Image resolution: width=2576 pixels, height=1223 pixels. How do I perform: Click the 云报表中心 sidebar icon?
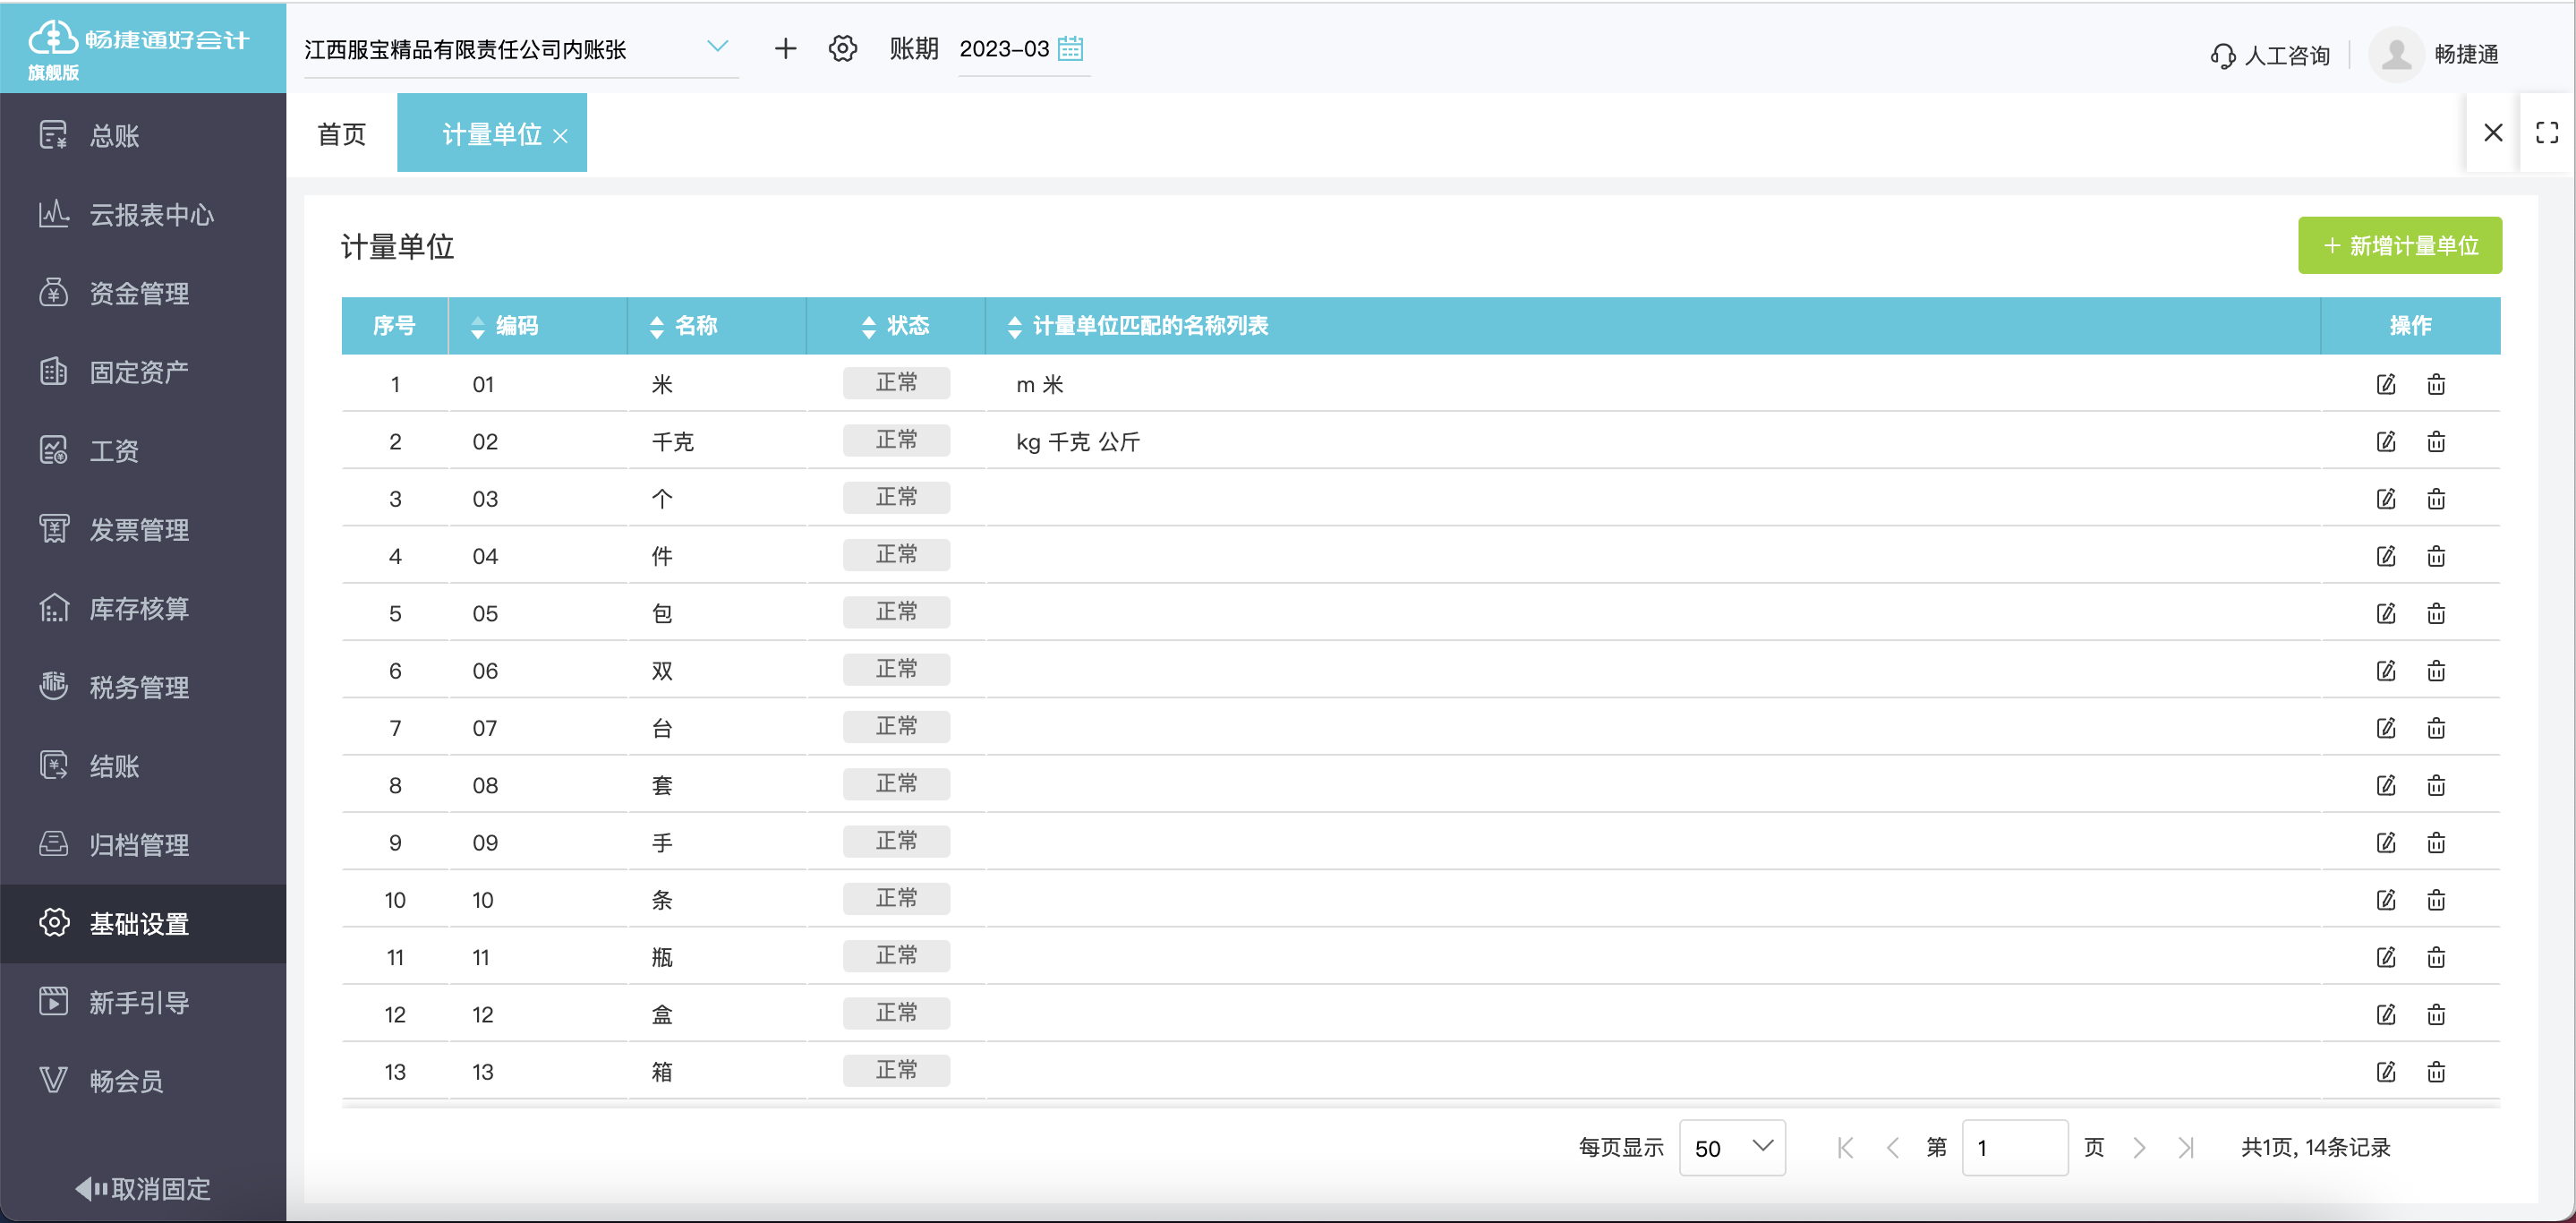49,216
